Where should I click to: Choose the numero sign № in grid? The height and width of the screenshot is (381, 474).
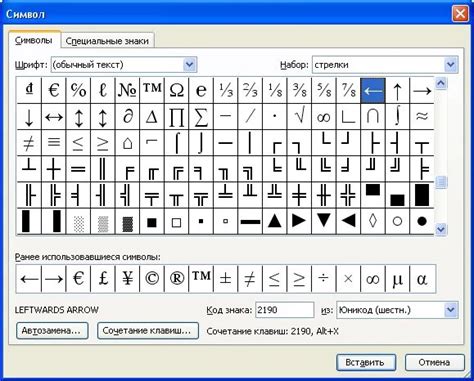(127, 90)
